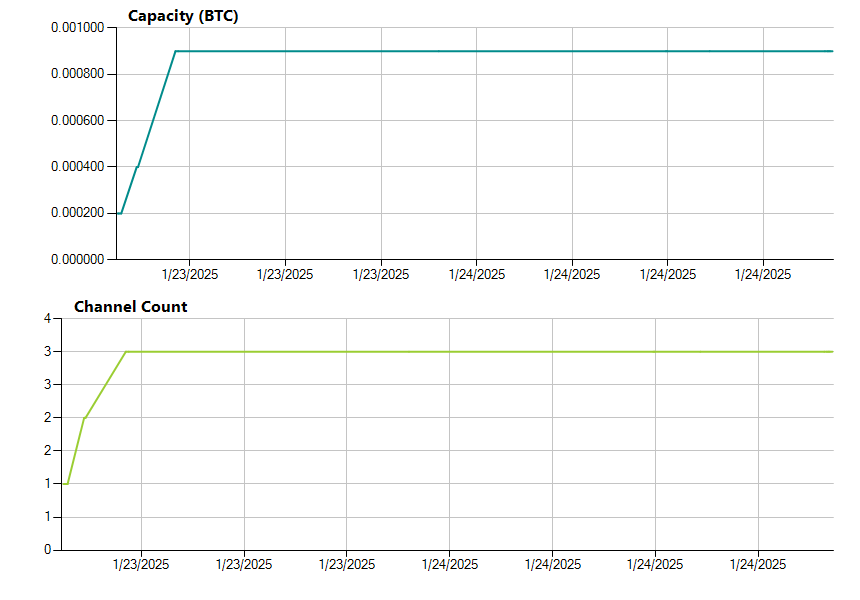Click the first 1/23/2025 label under Capacity chart
Screen dimensions: 860x600
(190, 274)
